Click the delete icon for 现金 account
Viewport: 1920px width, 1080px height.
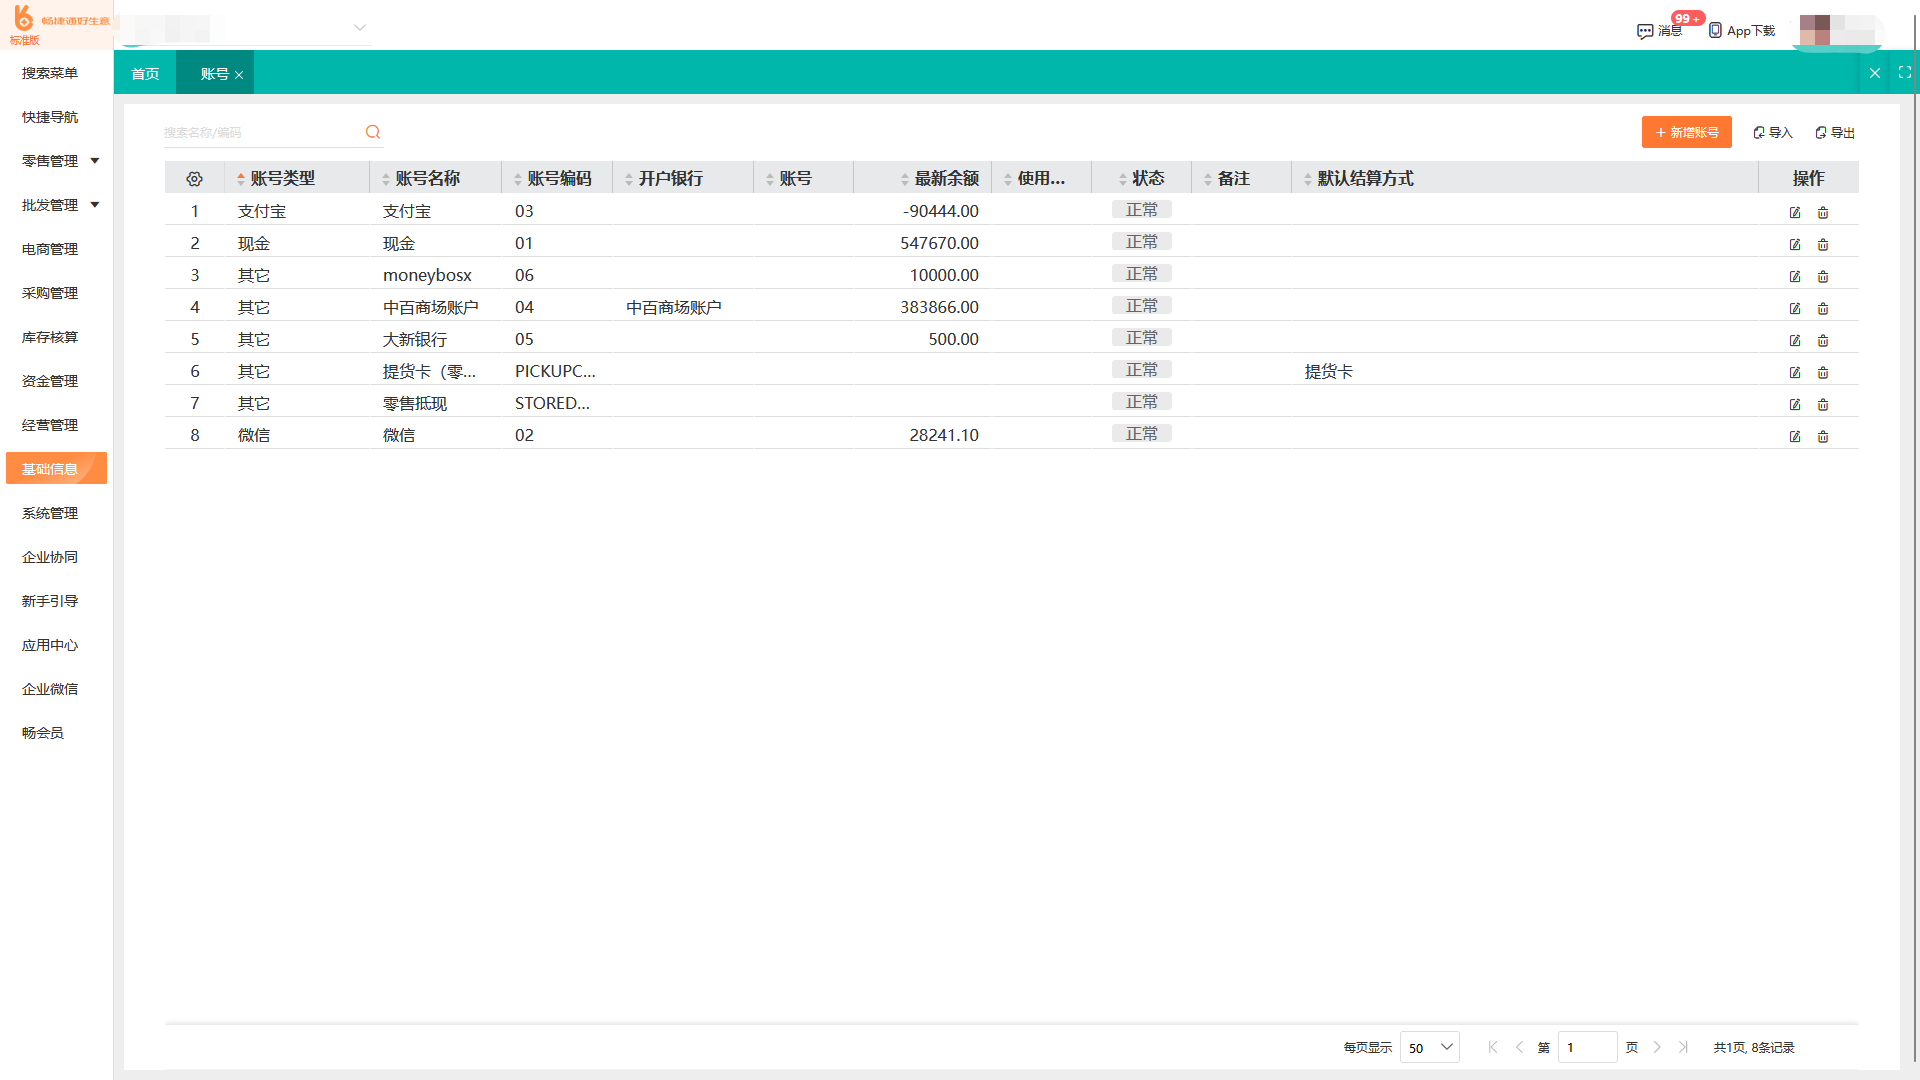[x=1824, y=243]
